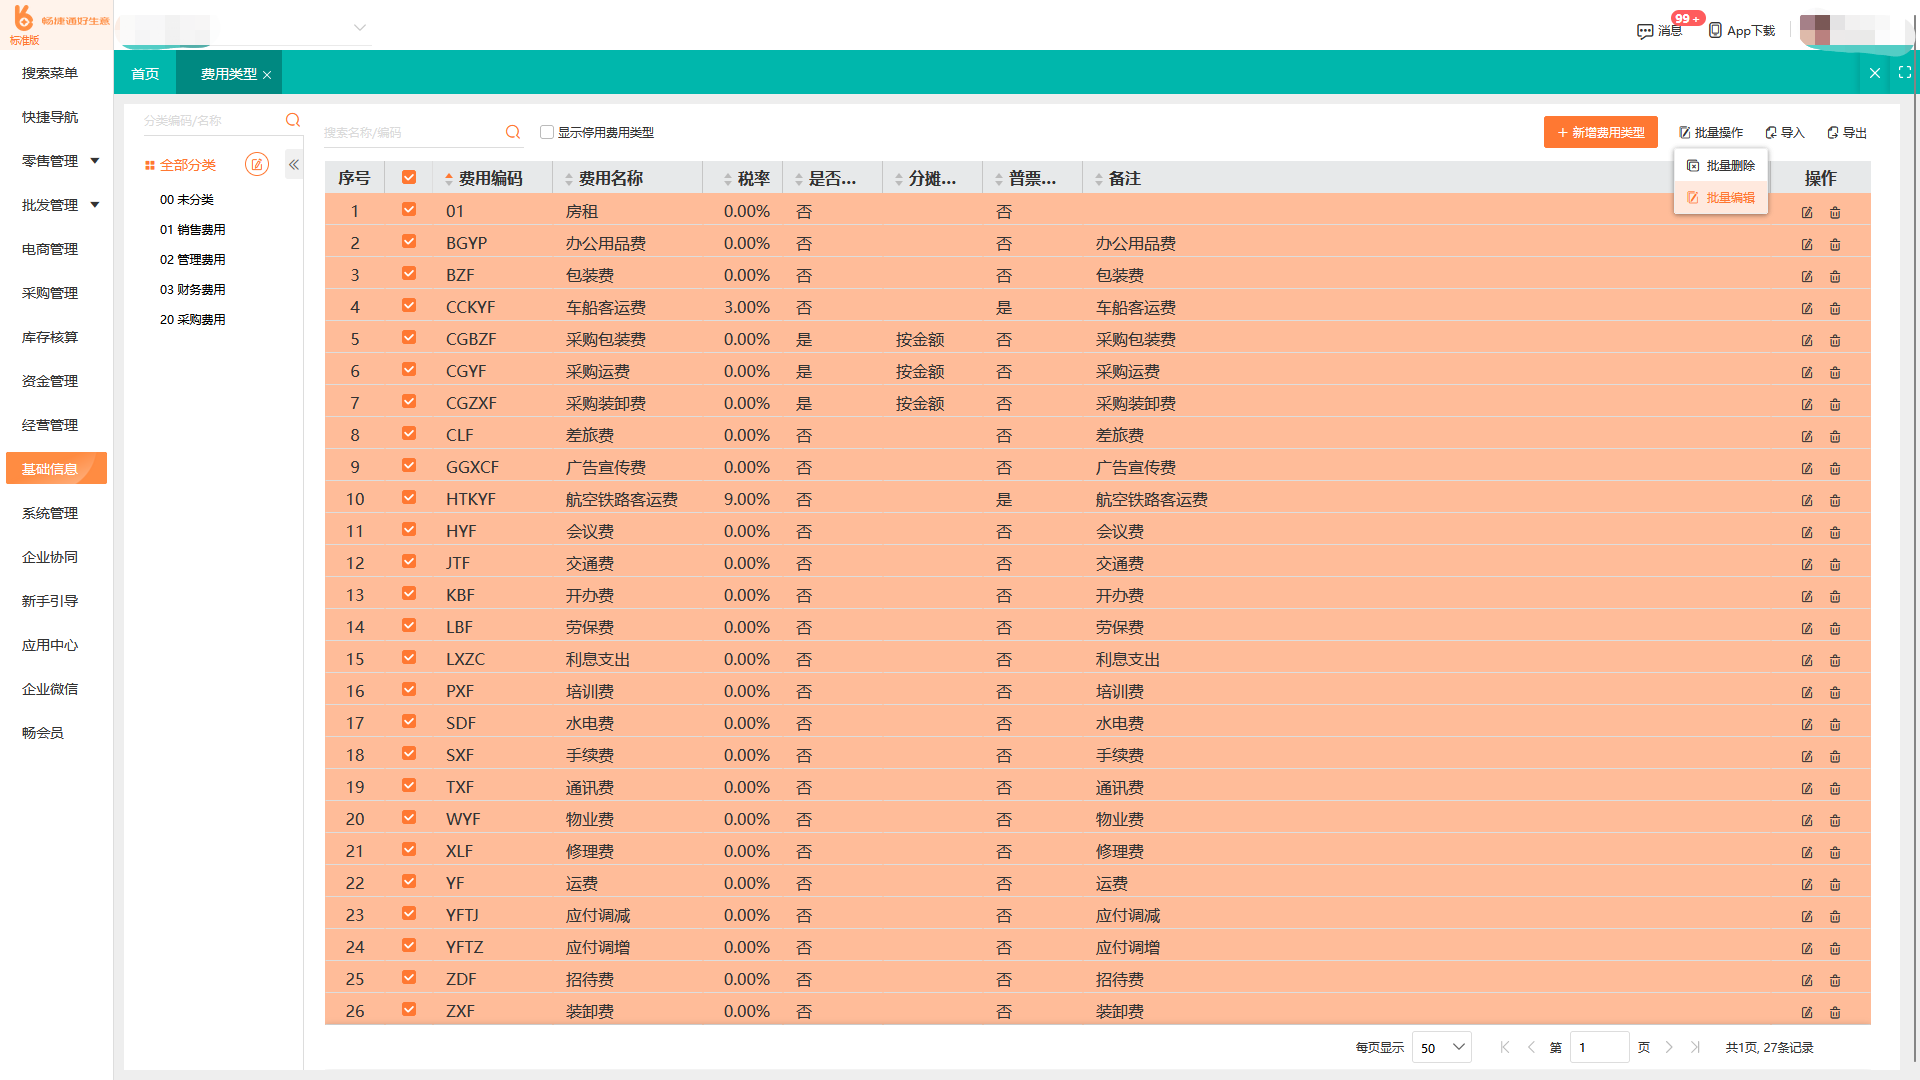Click the 首页 home tab
Viewport: 1920px width, 1080px height.
[x=145, y=73]
